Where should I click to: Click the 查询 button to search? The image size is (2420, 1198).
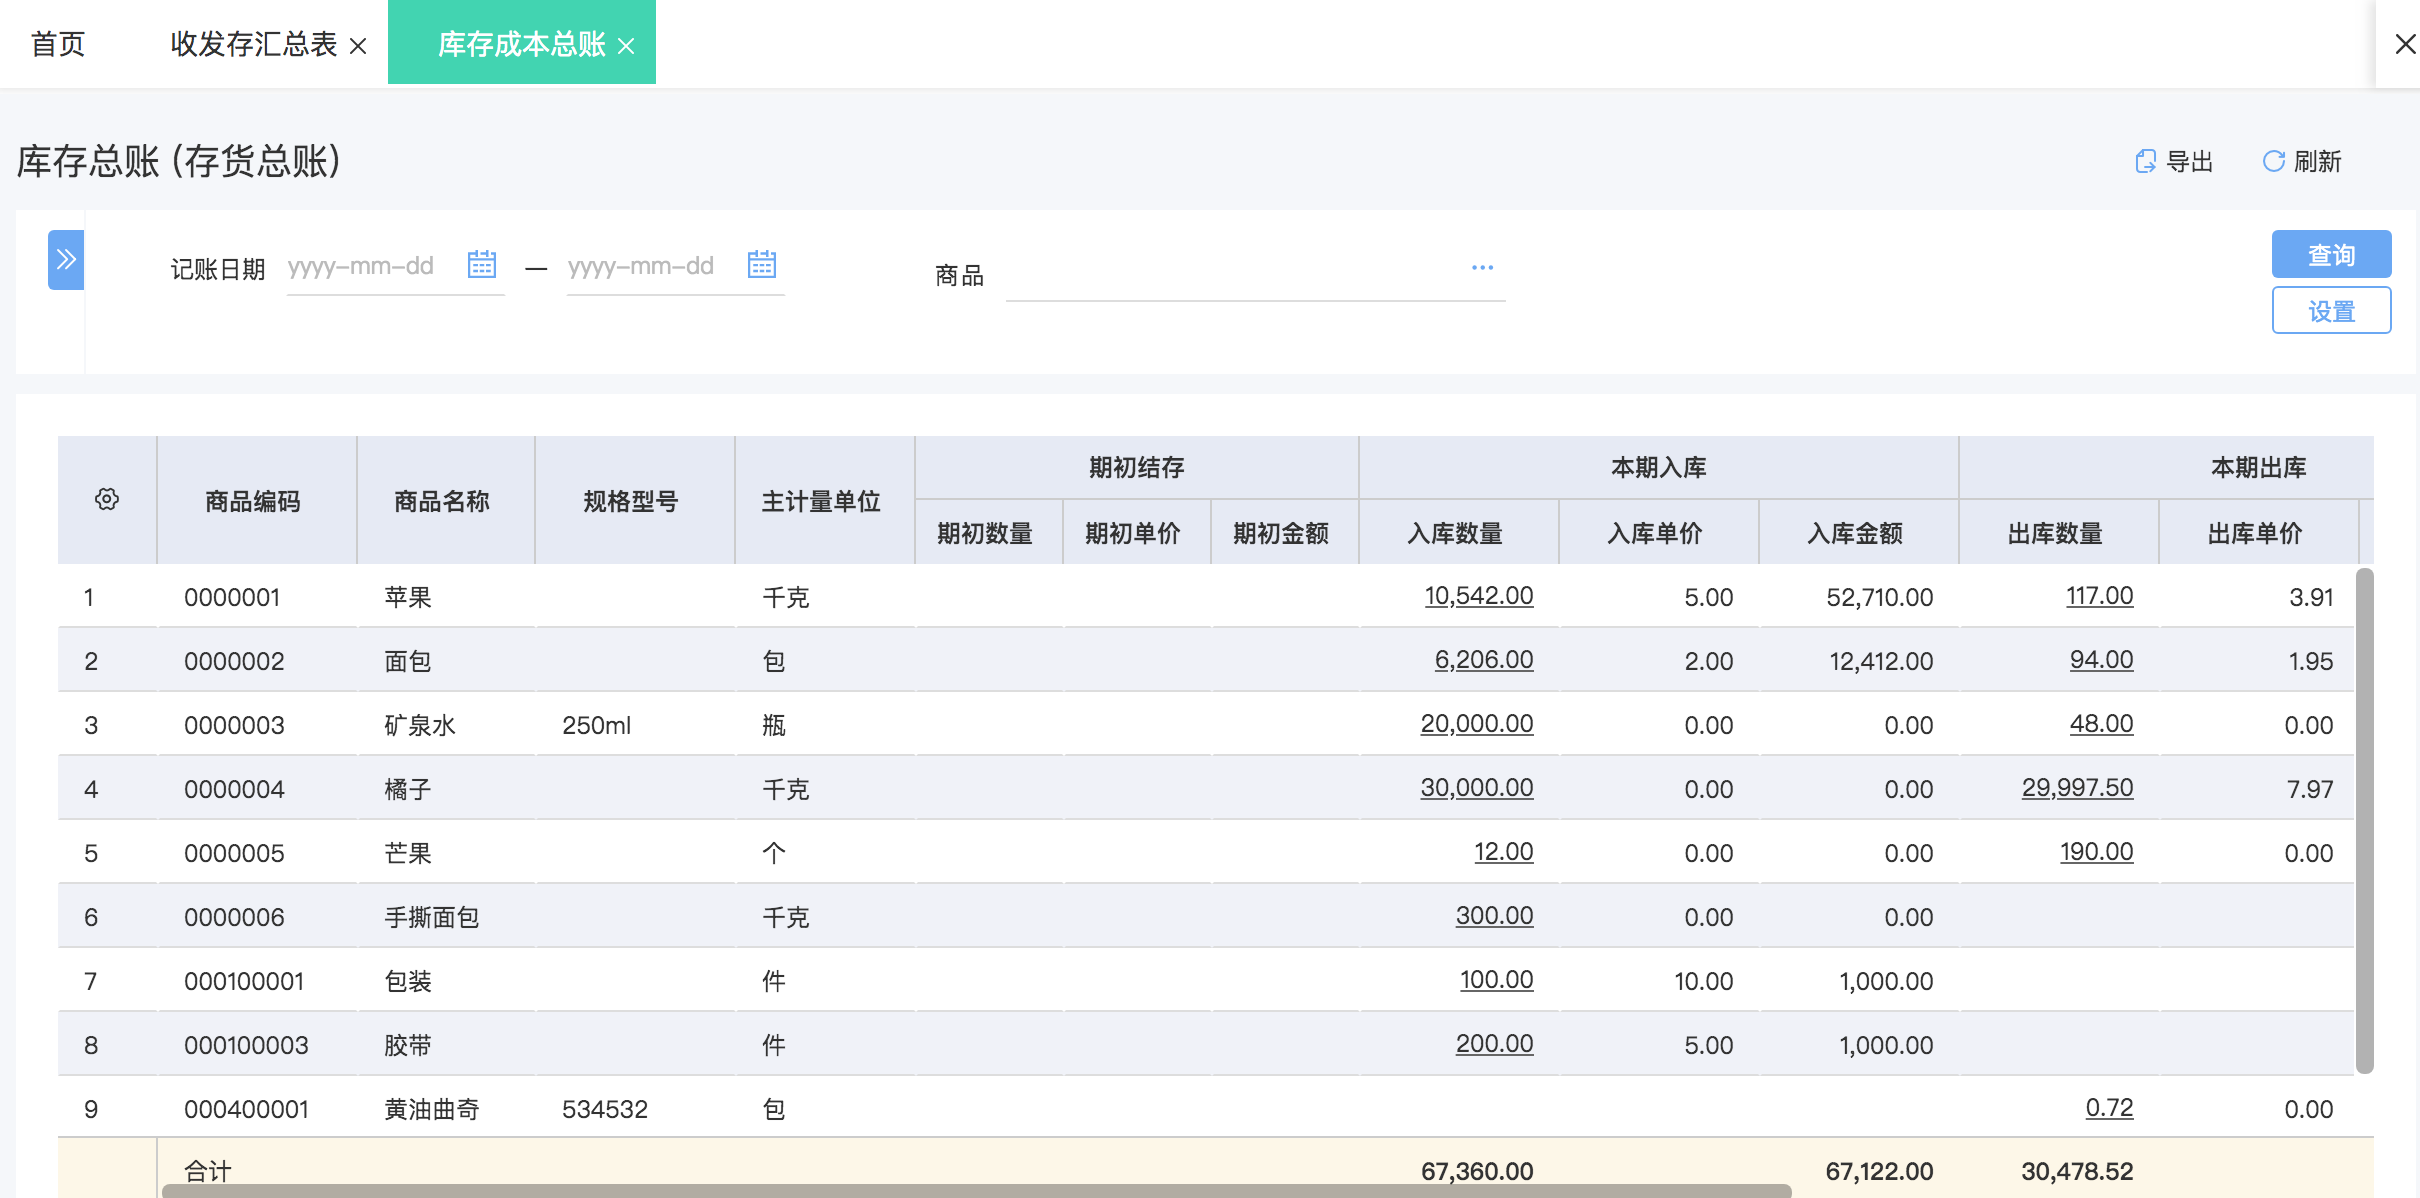coord(2329,253)
